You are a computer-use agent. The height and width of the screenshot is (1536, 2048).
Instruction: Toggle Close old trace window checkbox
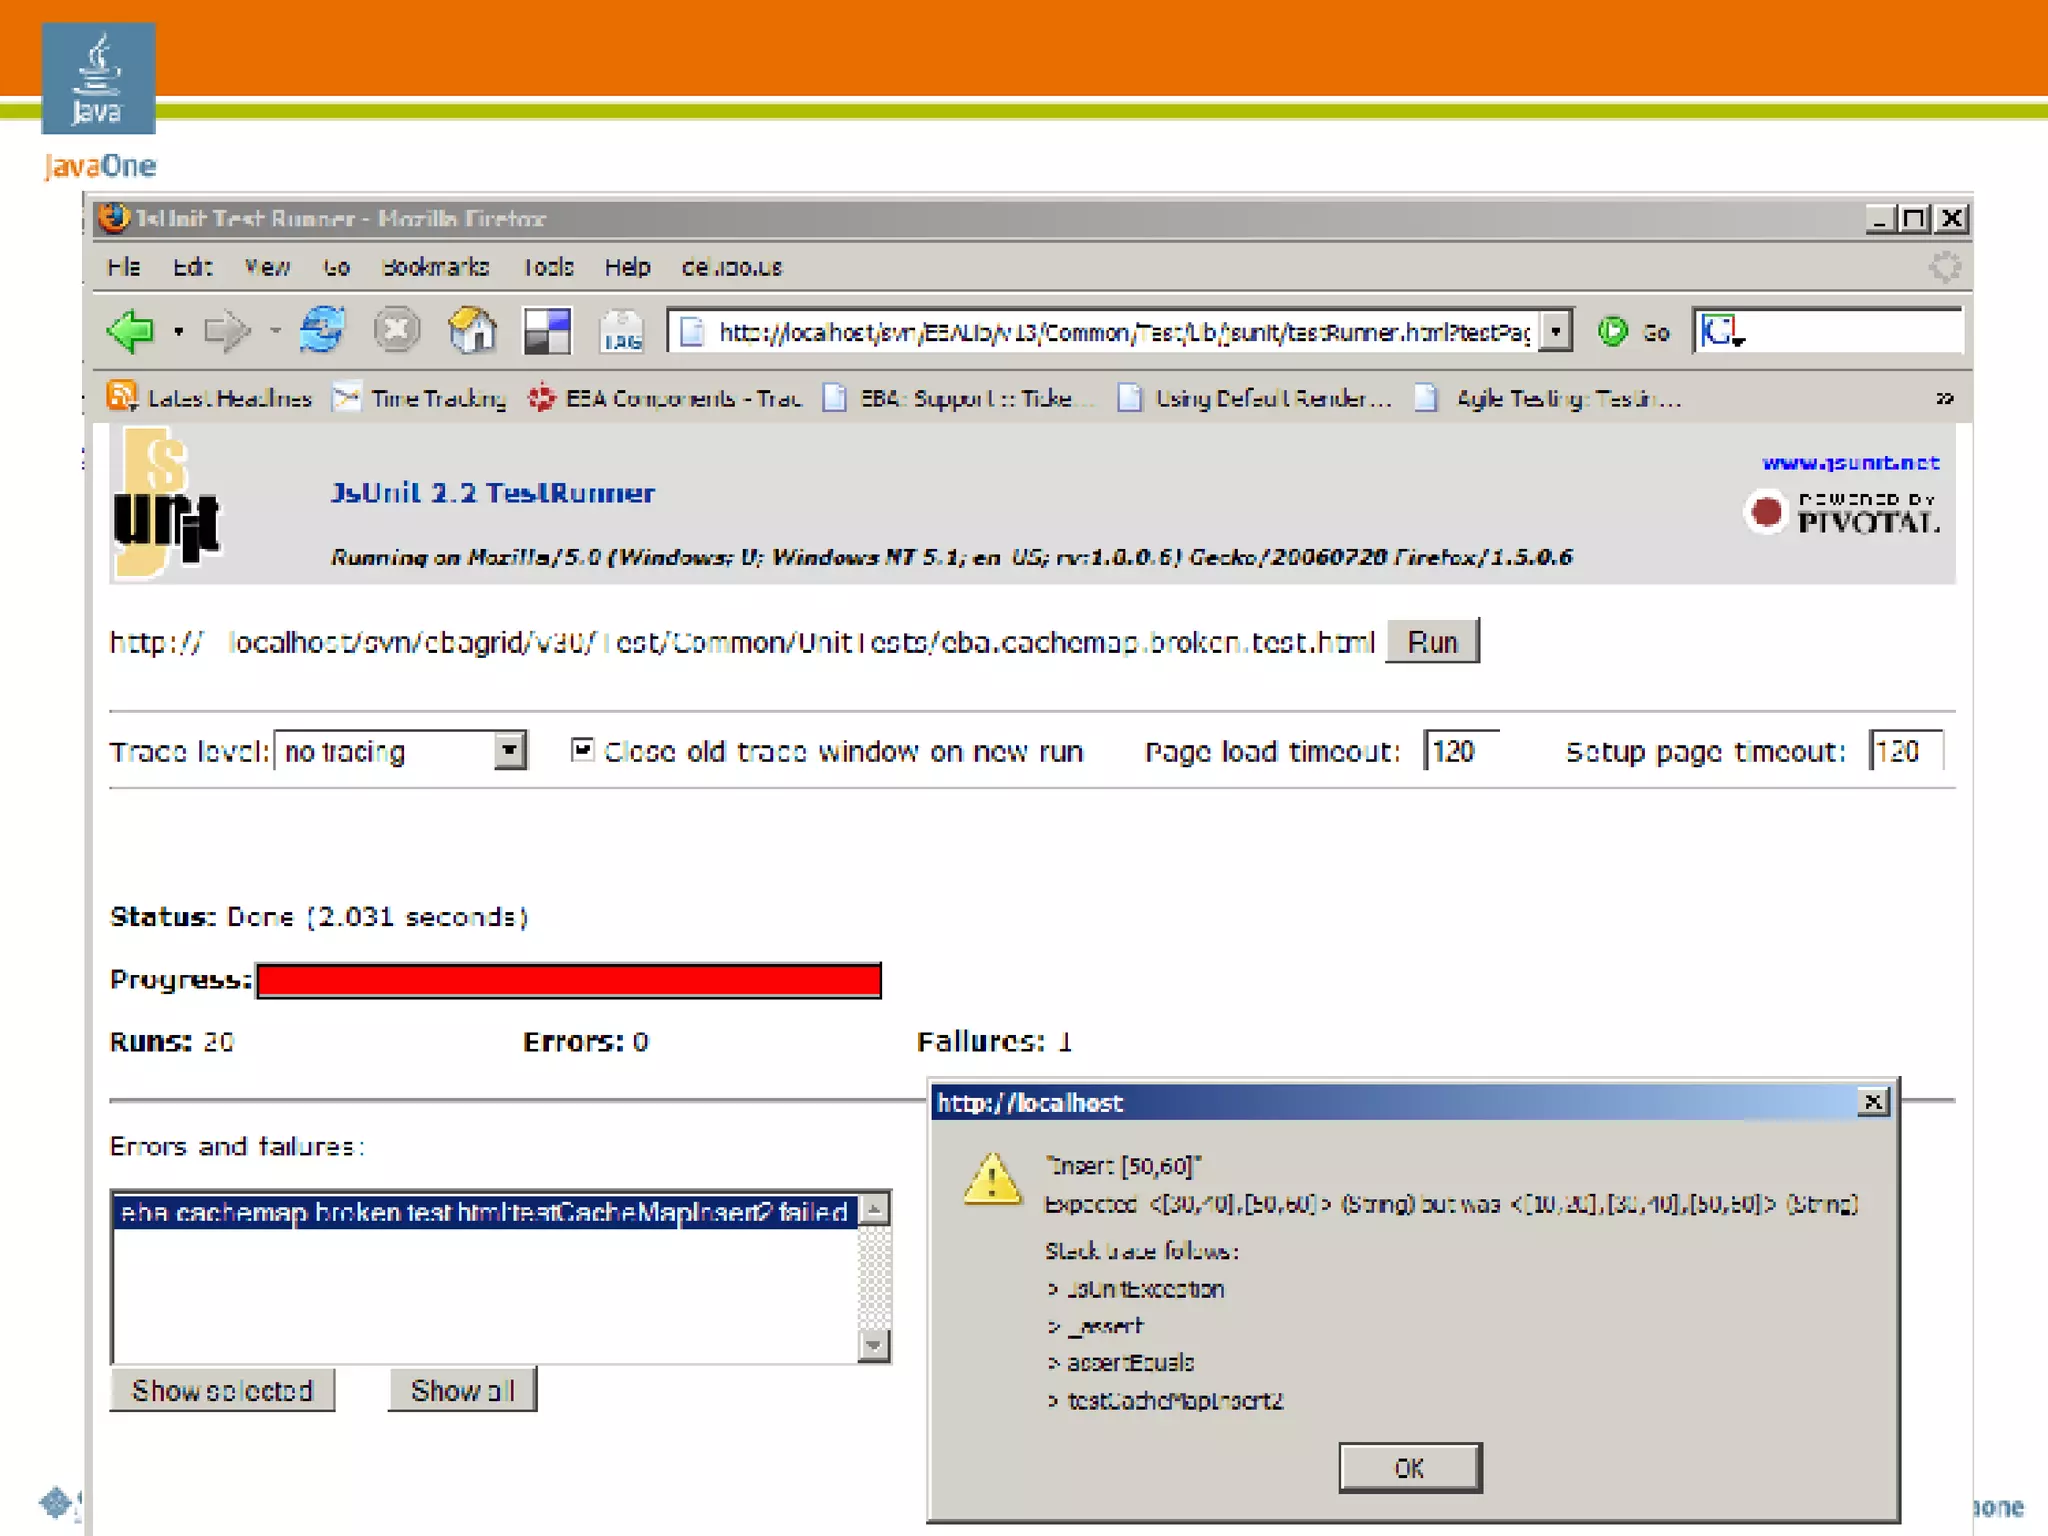[582, 750]
